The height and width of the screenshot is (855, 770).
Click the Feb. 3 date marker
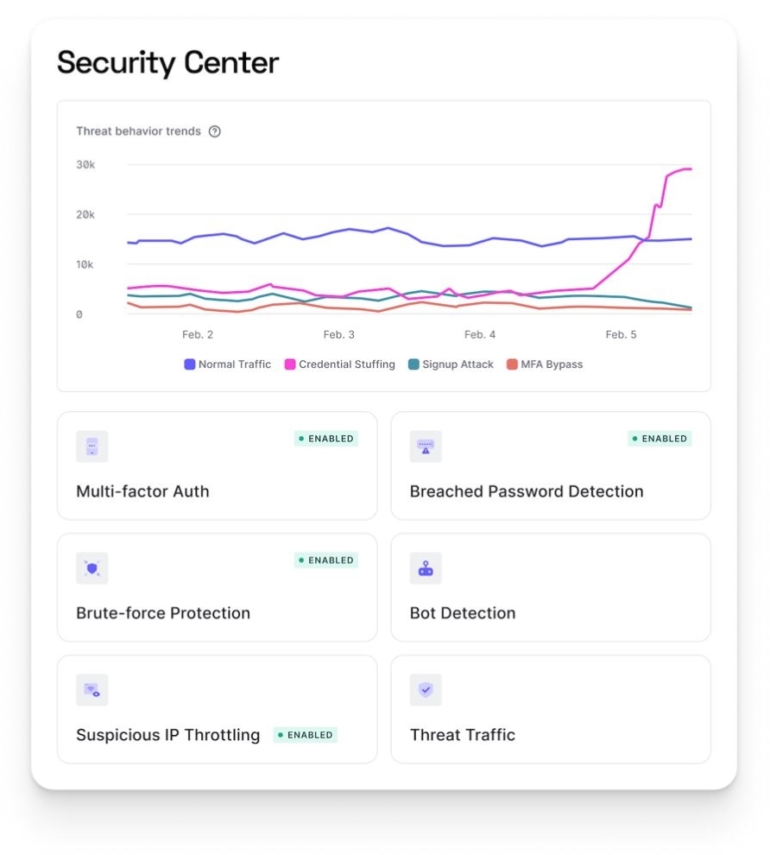(338, 334)
